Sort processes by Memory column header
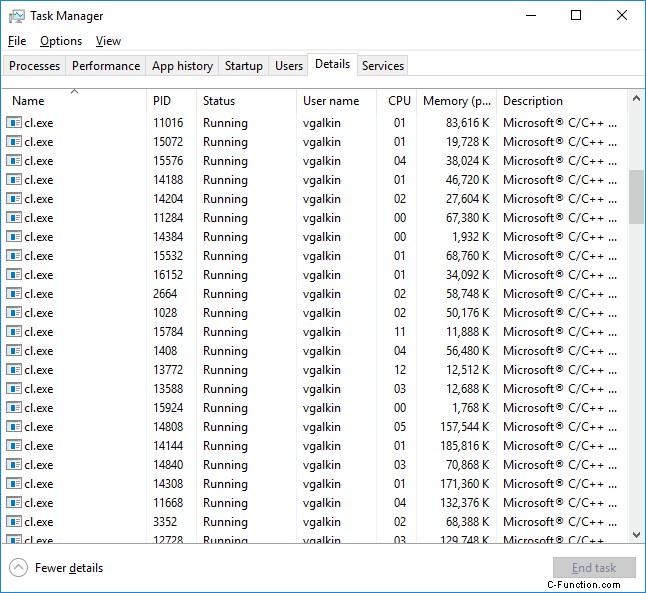 point(456,101)
